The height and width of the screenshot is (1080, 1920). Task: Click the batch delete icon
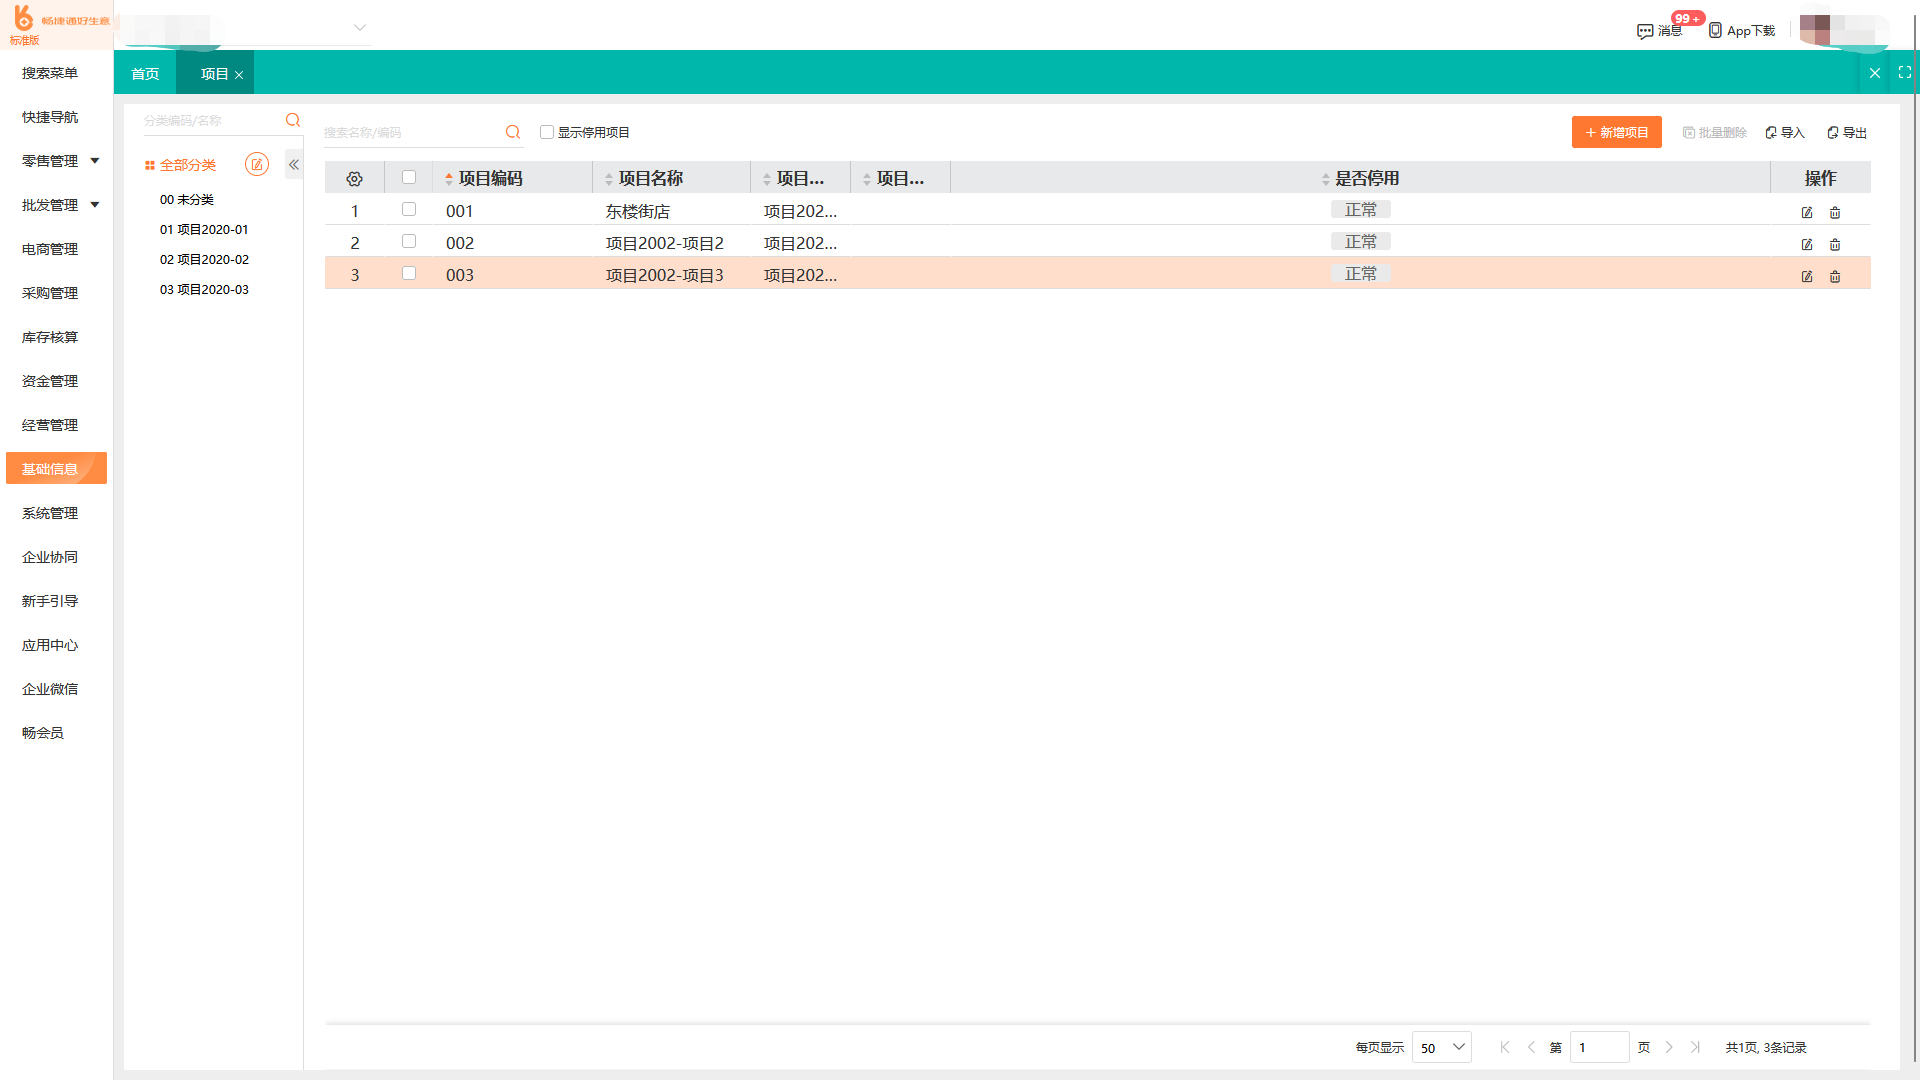click(1712, 132)
